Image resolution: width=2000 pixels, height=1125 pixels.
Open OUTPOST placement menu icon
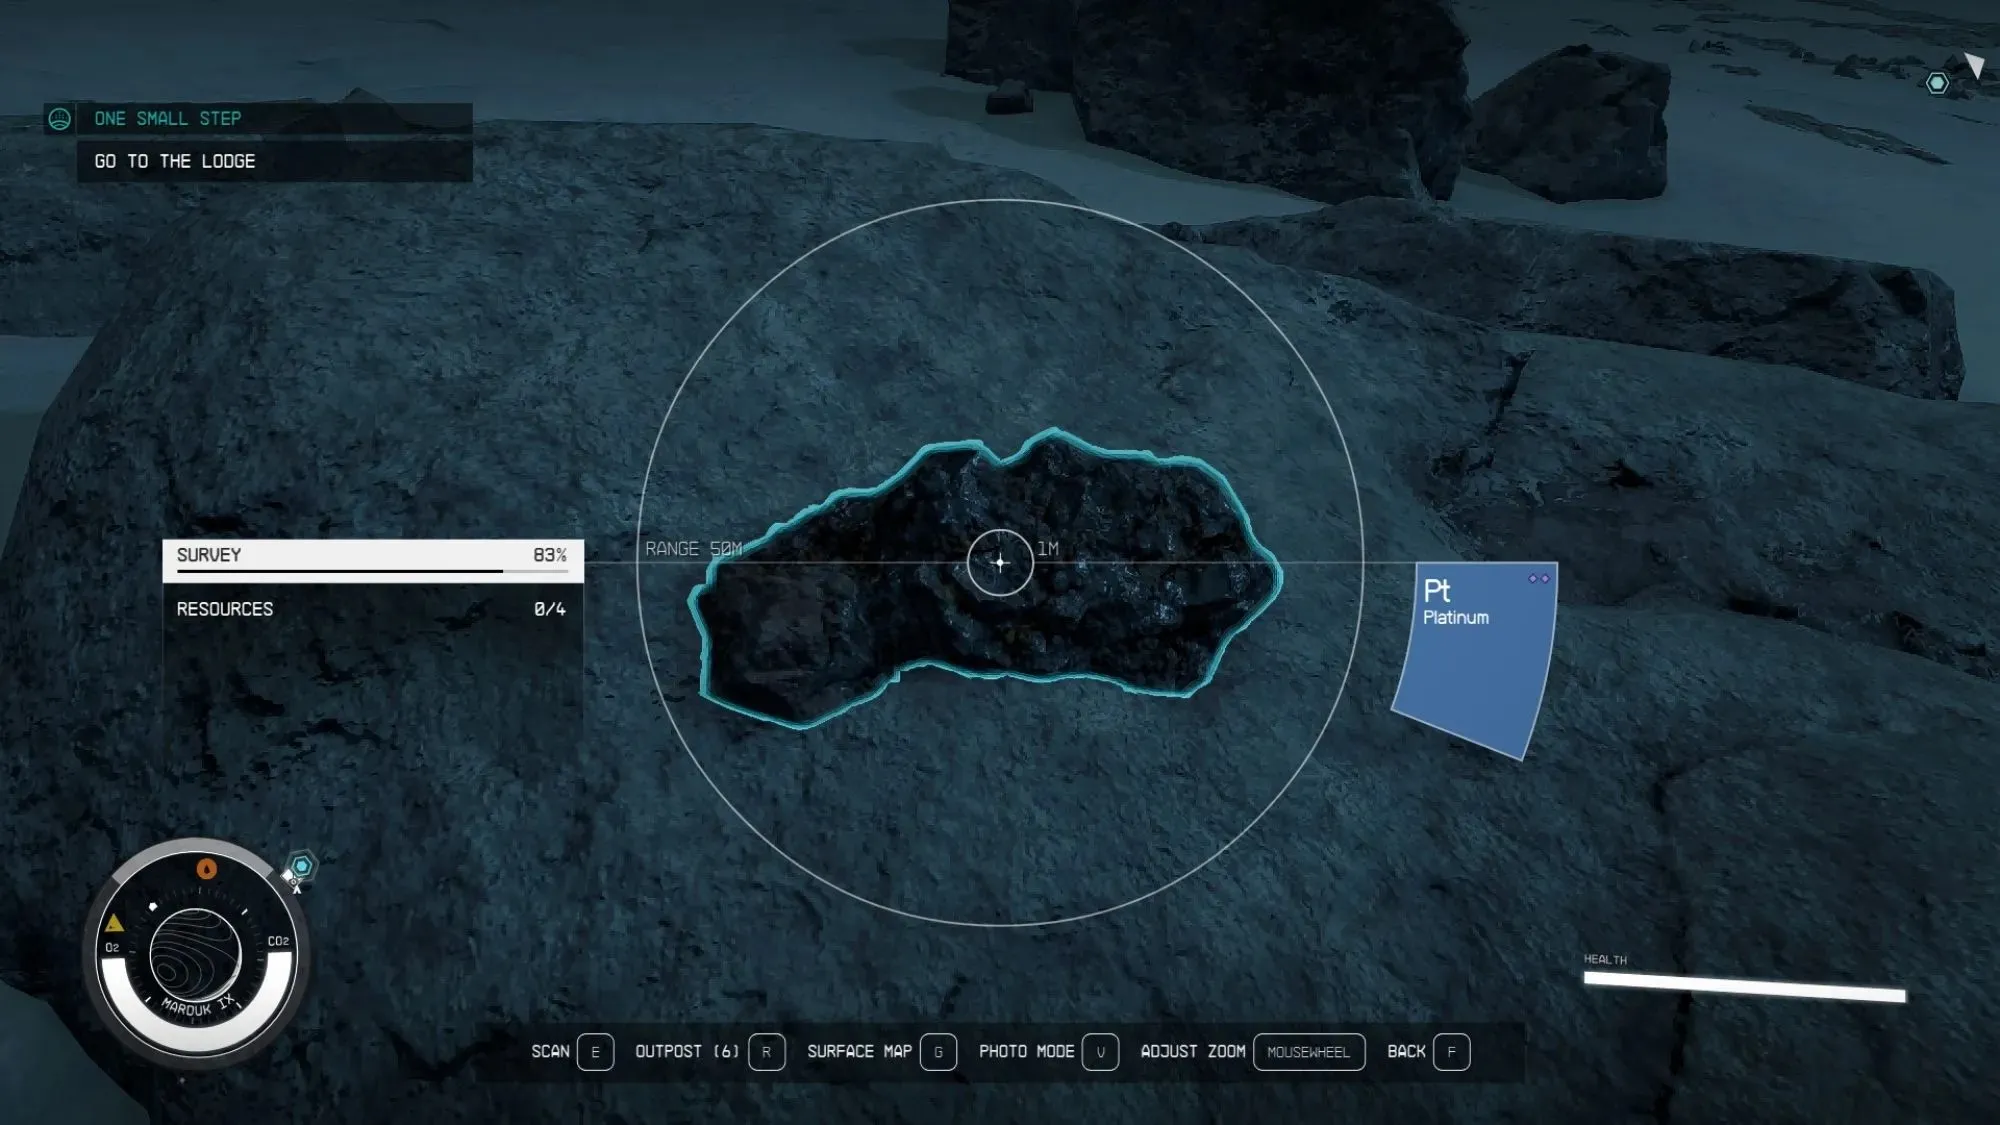pyautogui.click(x=765, y=1051)
